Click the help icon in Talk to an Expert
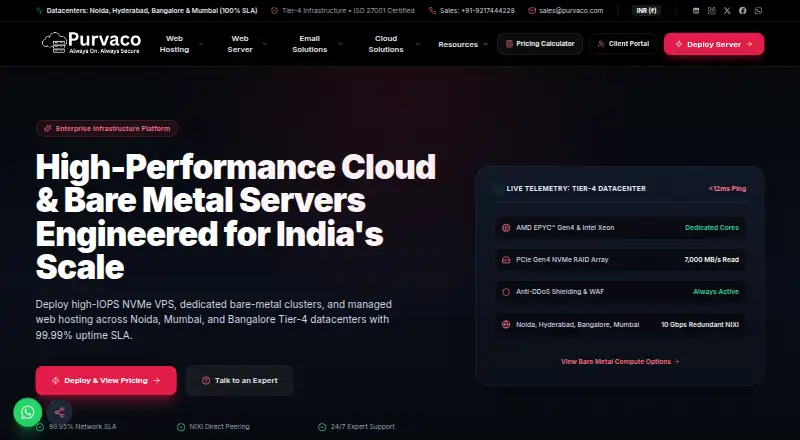The height and width of the screenshot is (440, 800). (206, 381)
